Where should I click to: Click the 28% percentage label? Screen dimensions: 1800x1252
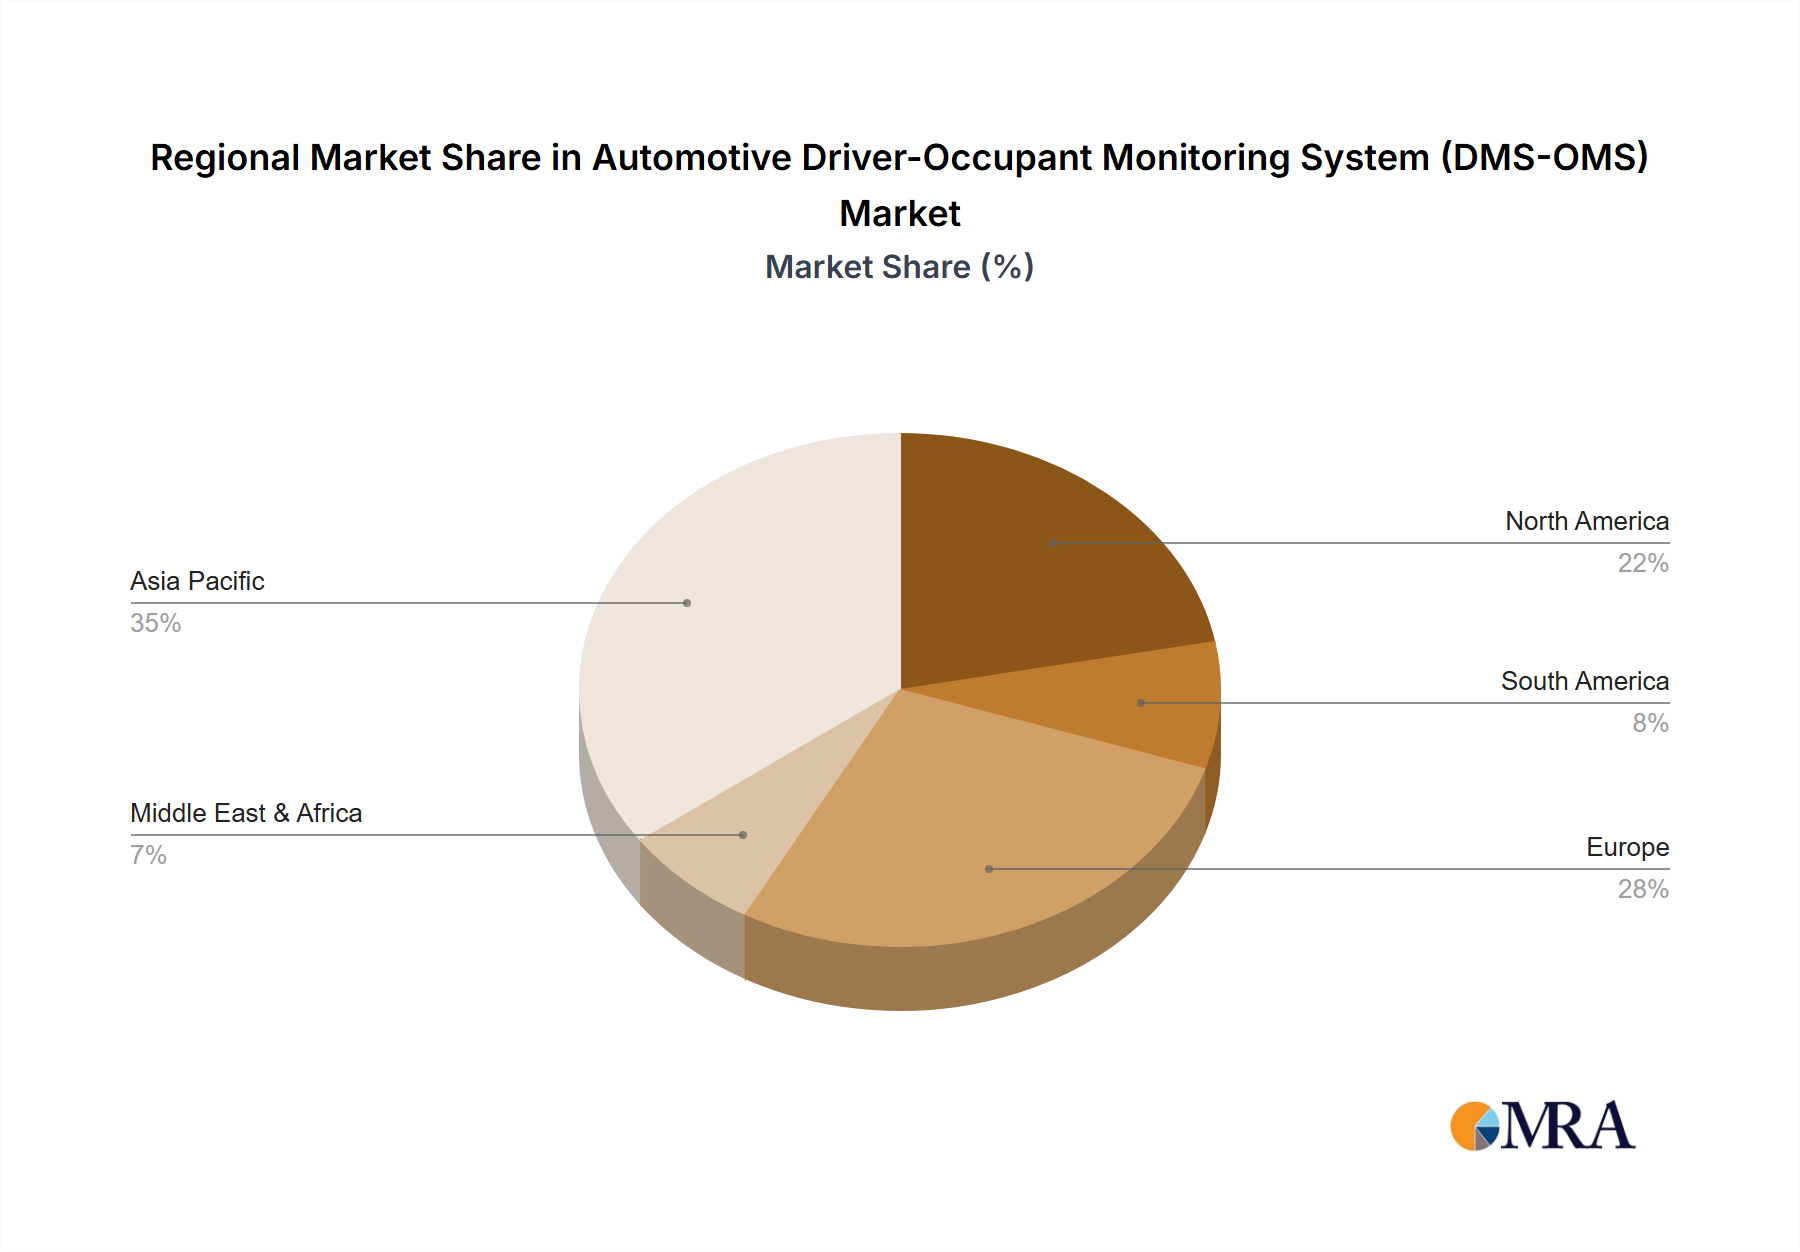tap(1645, 888)
